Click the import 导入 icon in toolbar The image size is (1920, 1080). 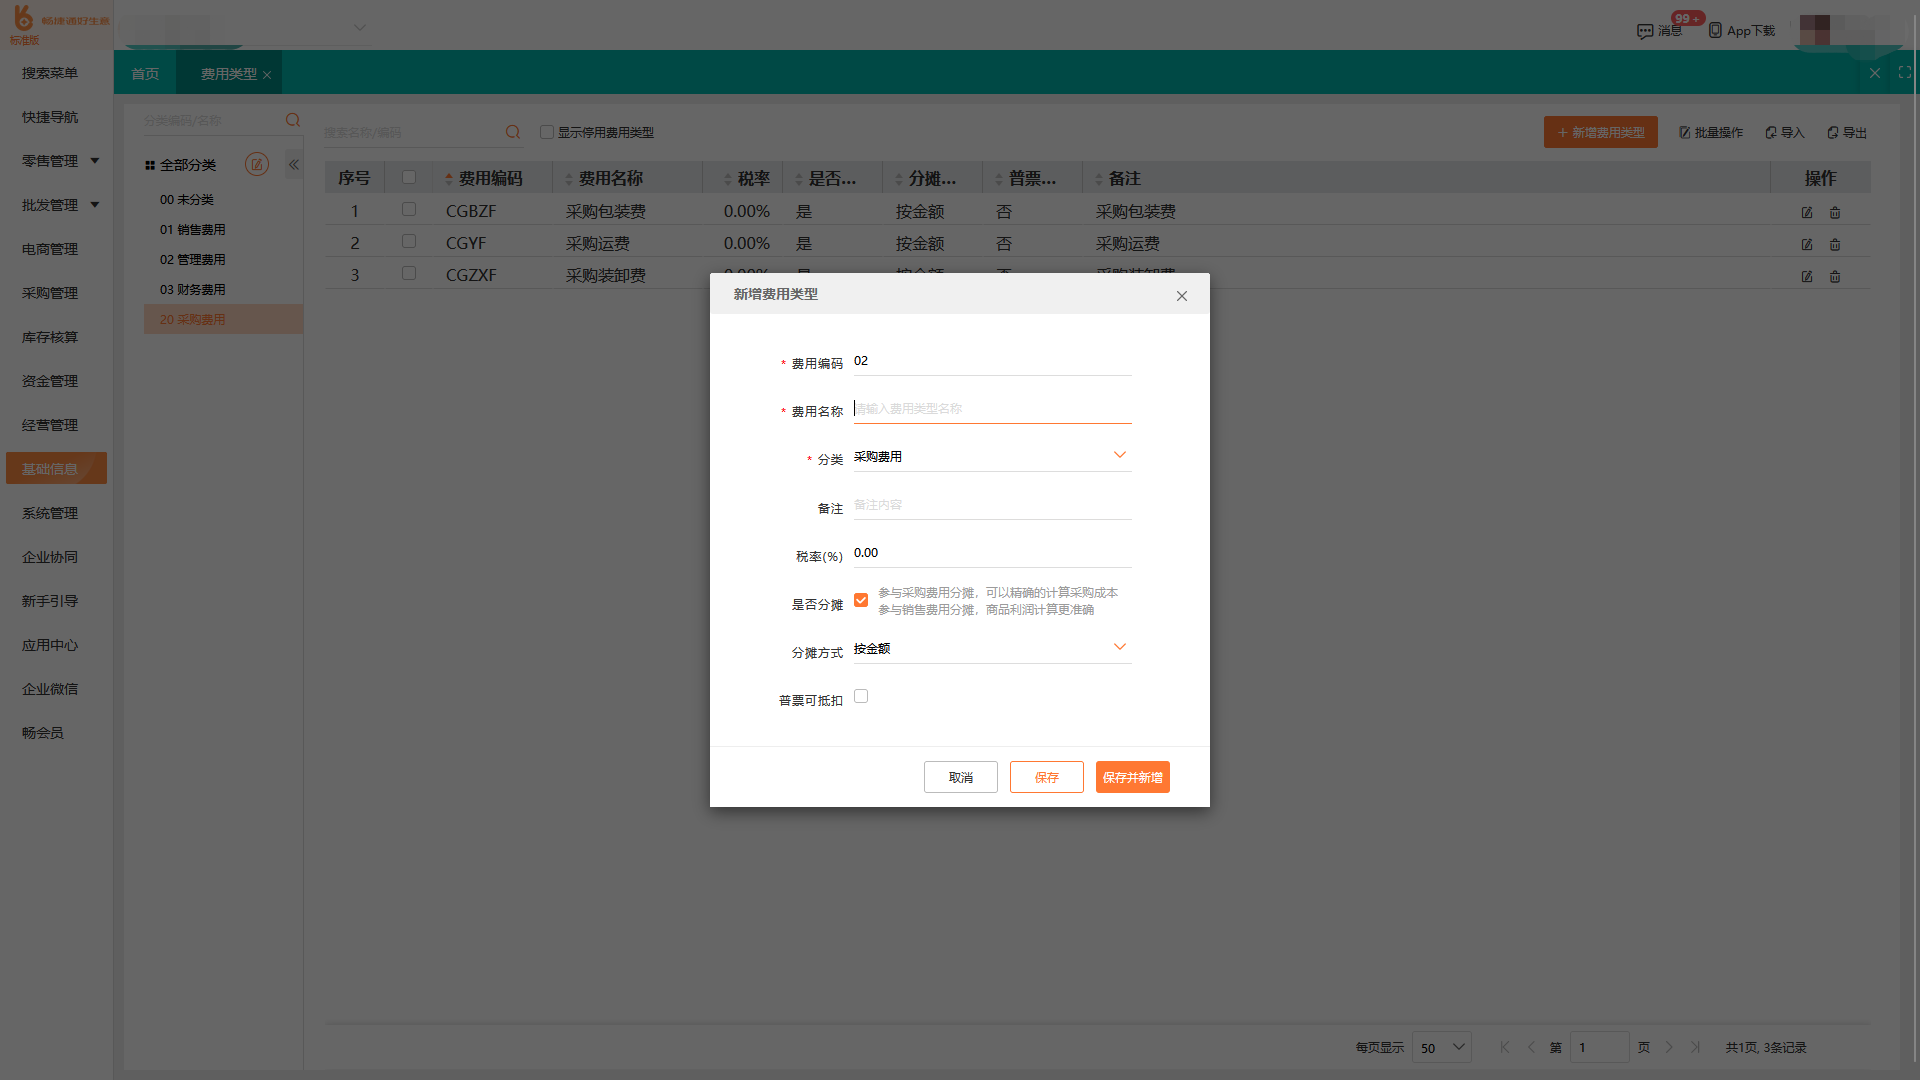1785,131
